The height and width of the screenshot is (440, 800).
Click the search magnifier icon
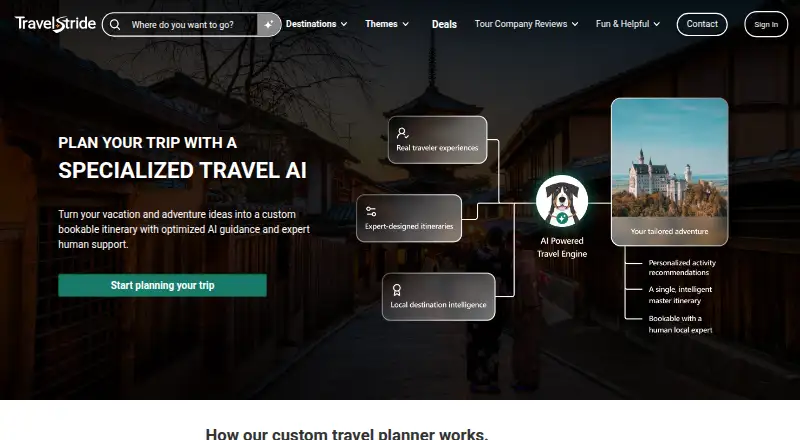coord(115,25)
